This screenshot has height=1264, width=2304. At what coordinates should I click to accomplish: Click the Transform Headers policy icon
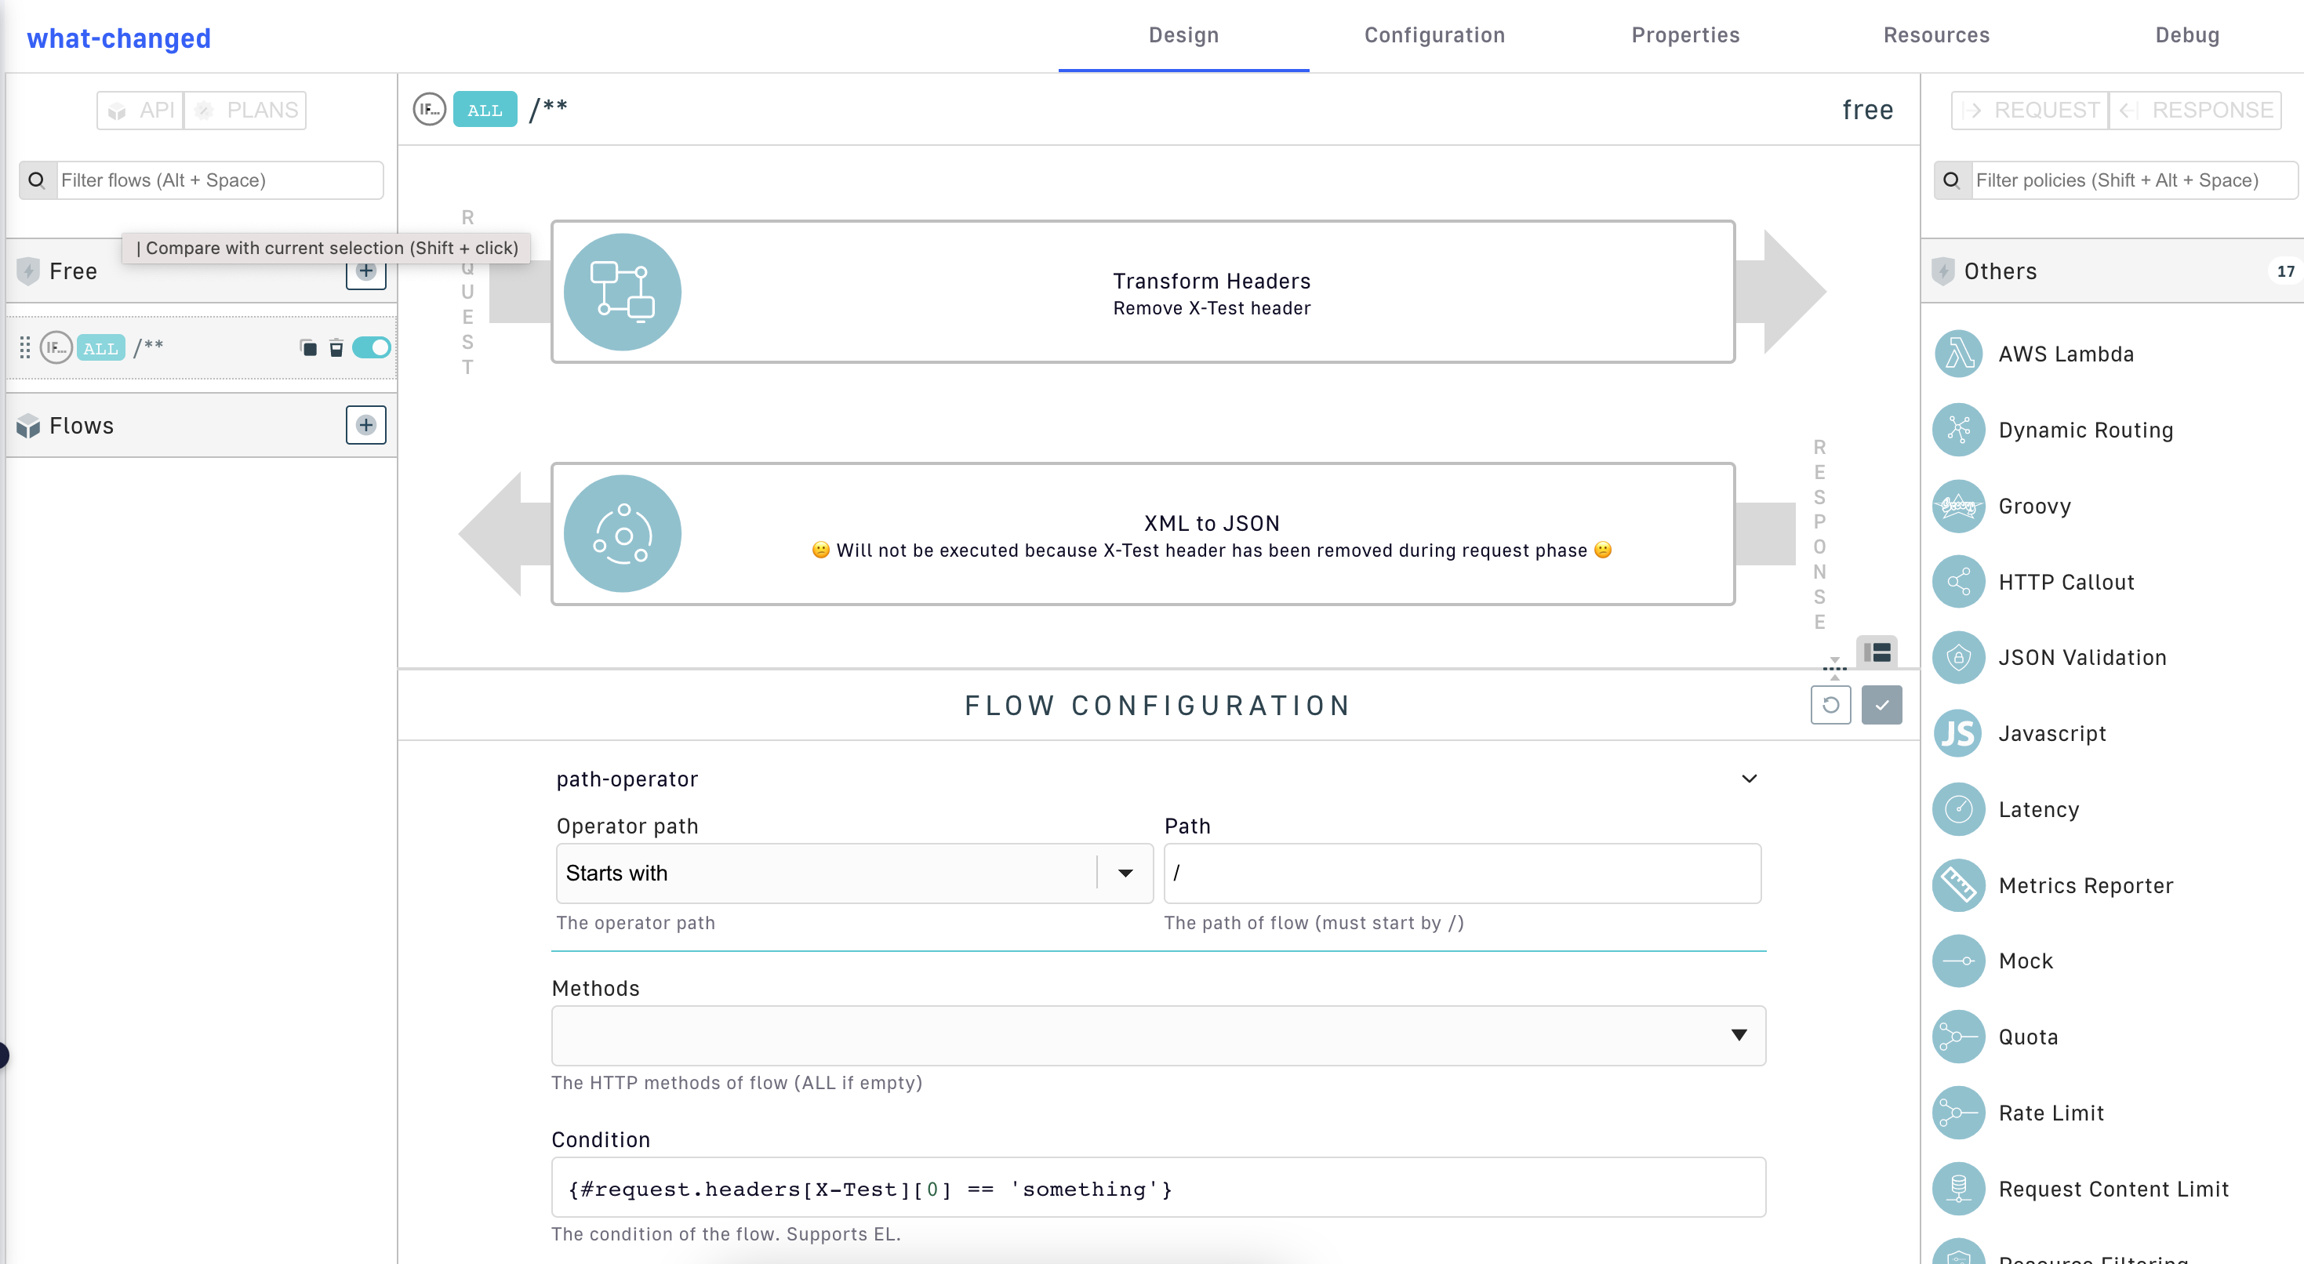click(622, 292)
